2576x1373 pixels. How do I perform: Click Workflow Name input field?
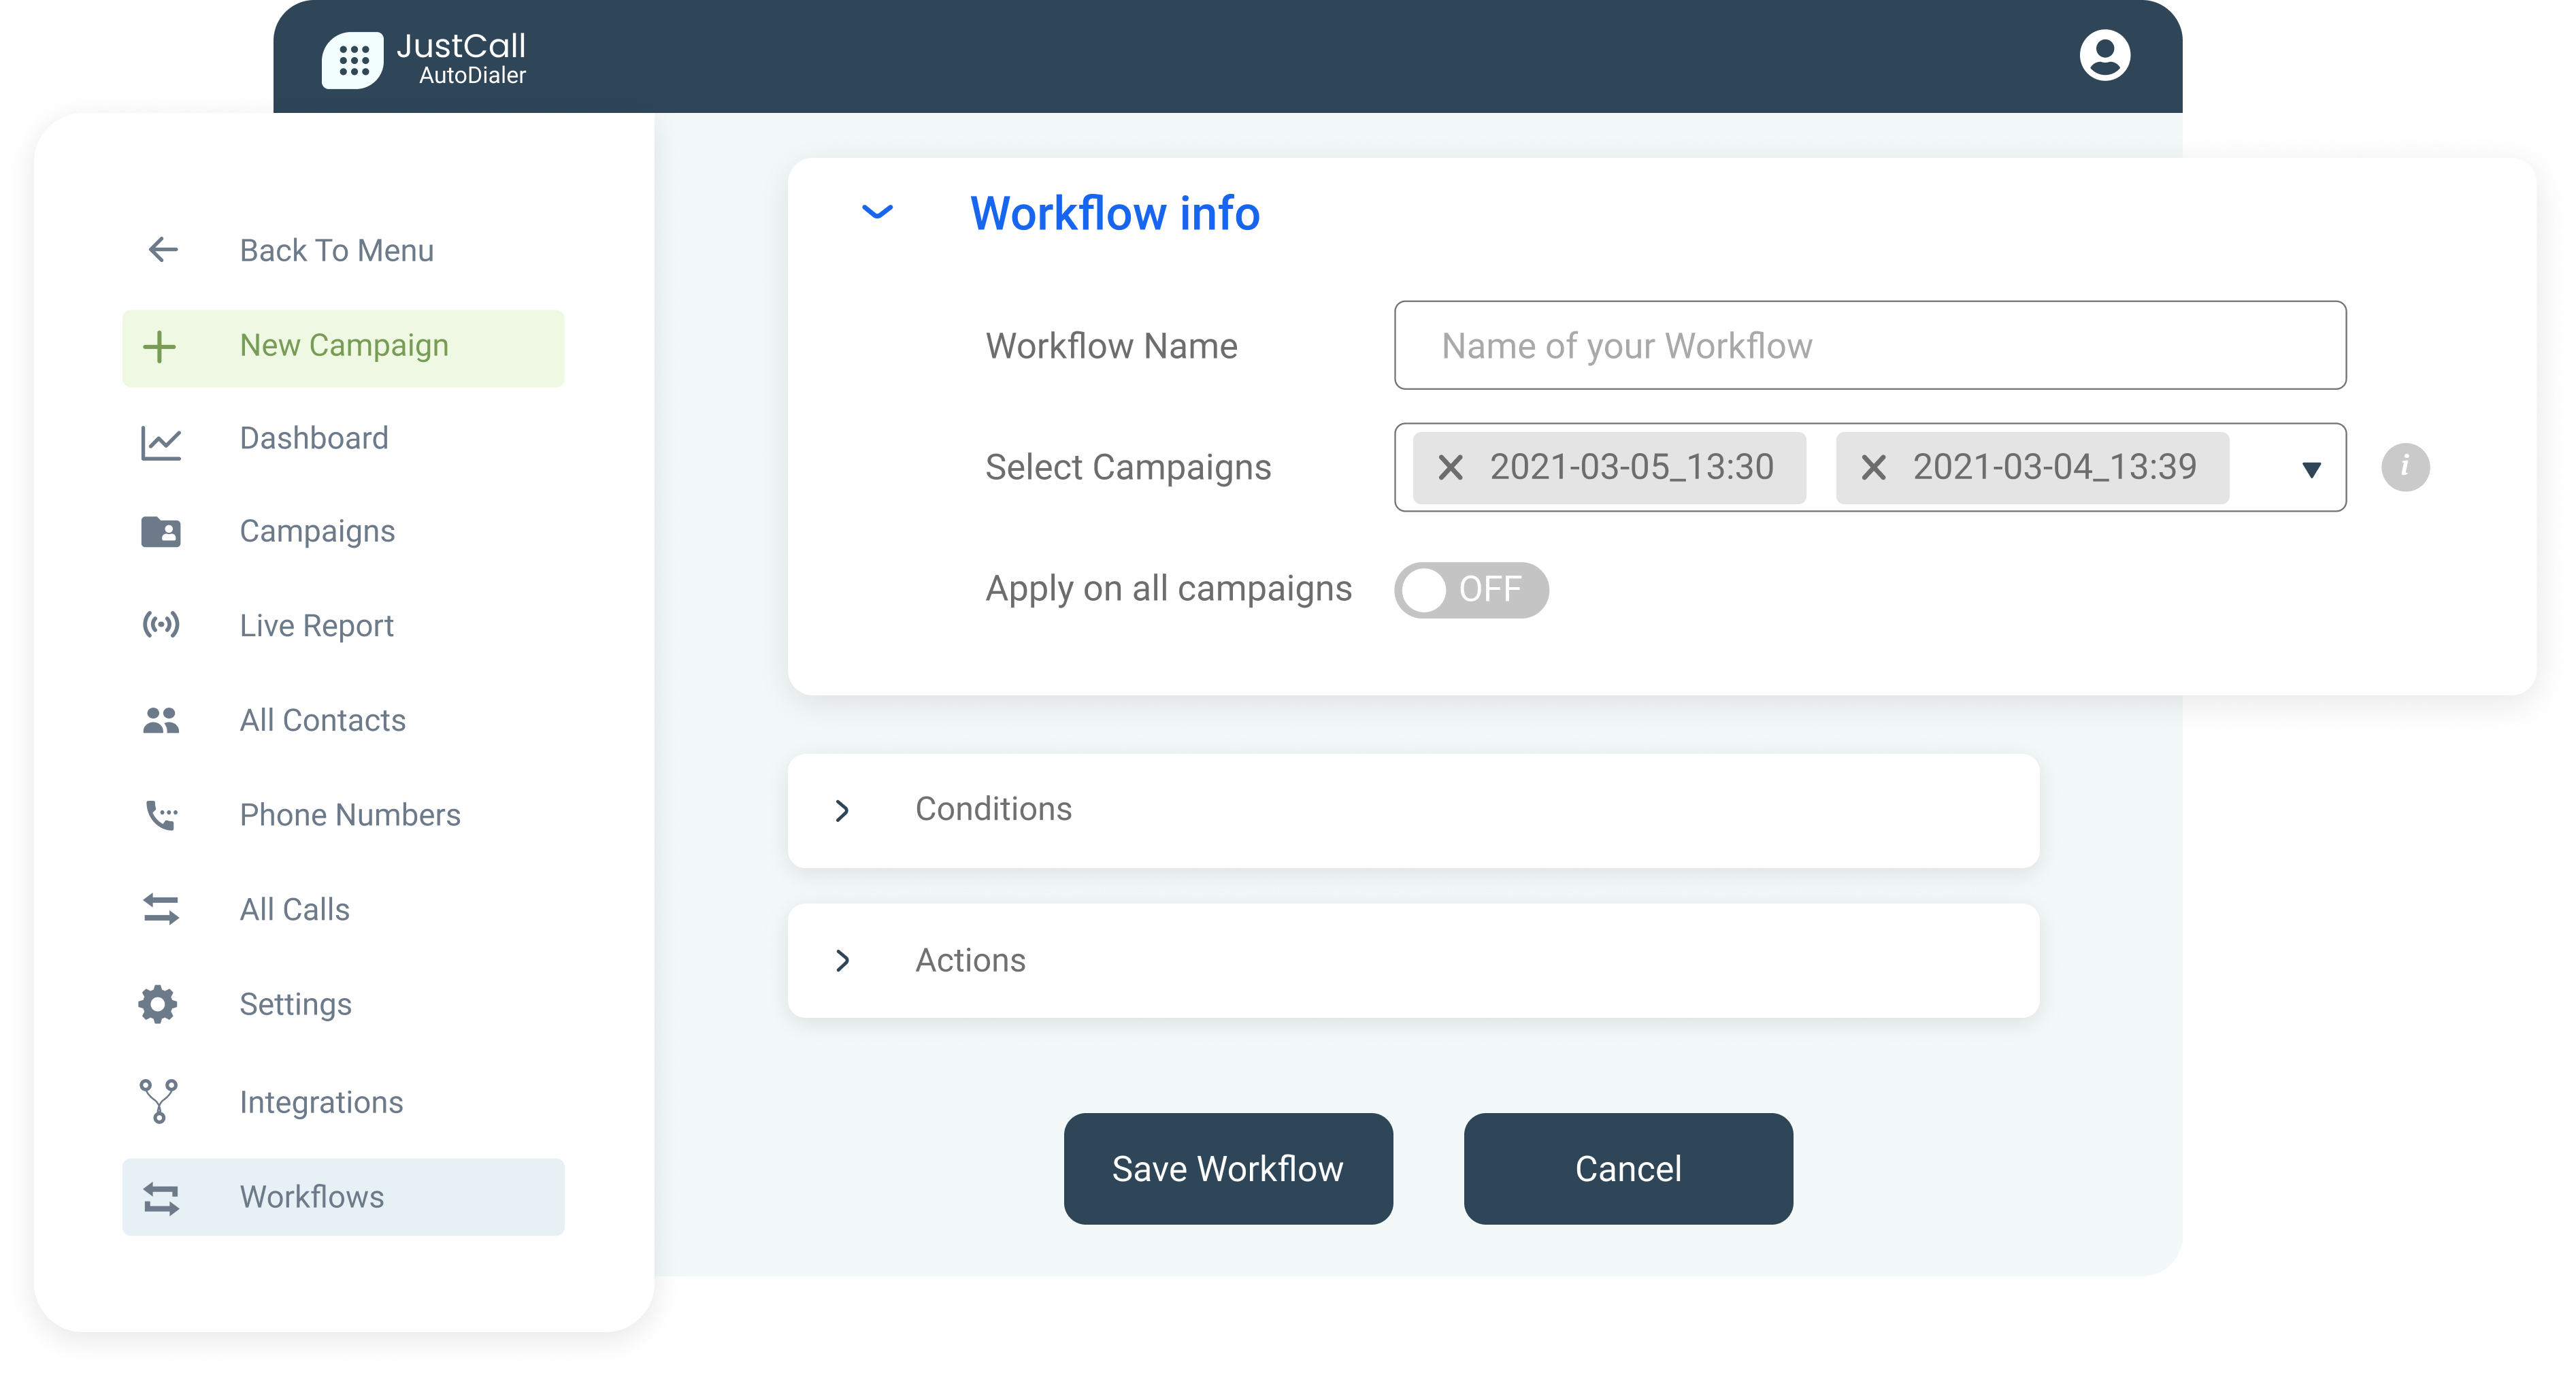1874,344
